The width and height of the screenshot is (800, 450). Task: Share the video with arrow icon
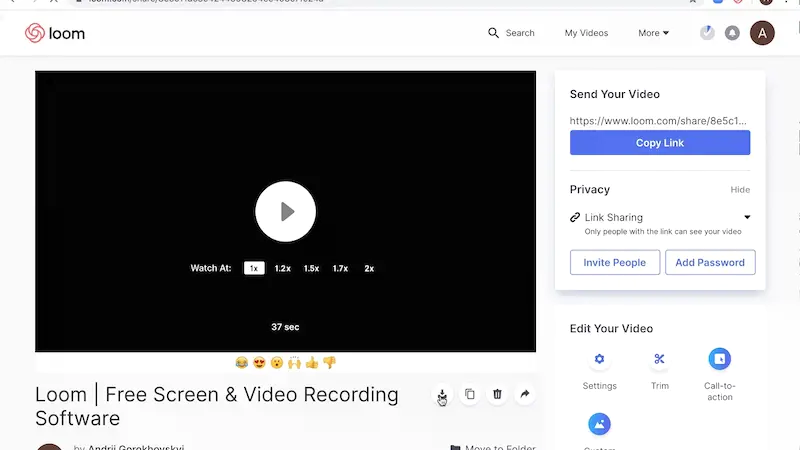(525, 395)
